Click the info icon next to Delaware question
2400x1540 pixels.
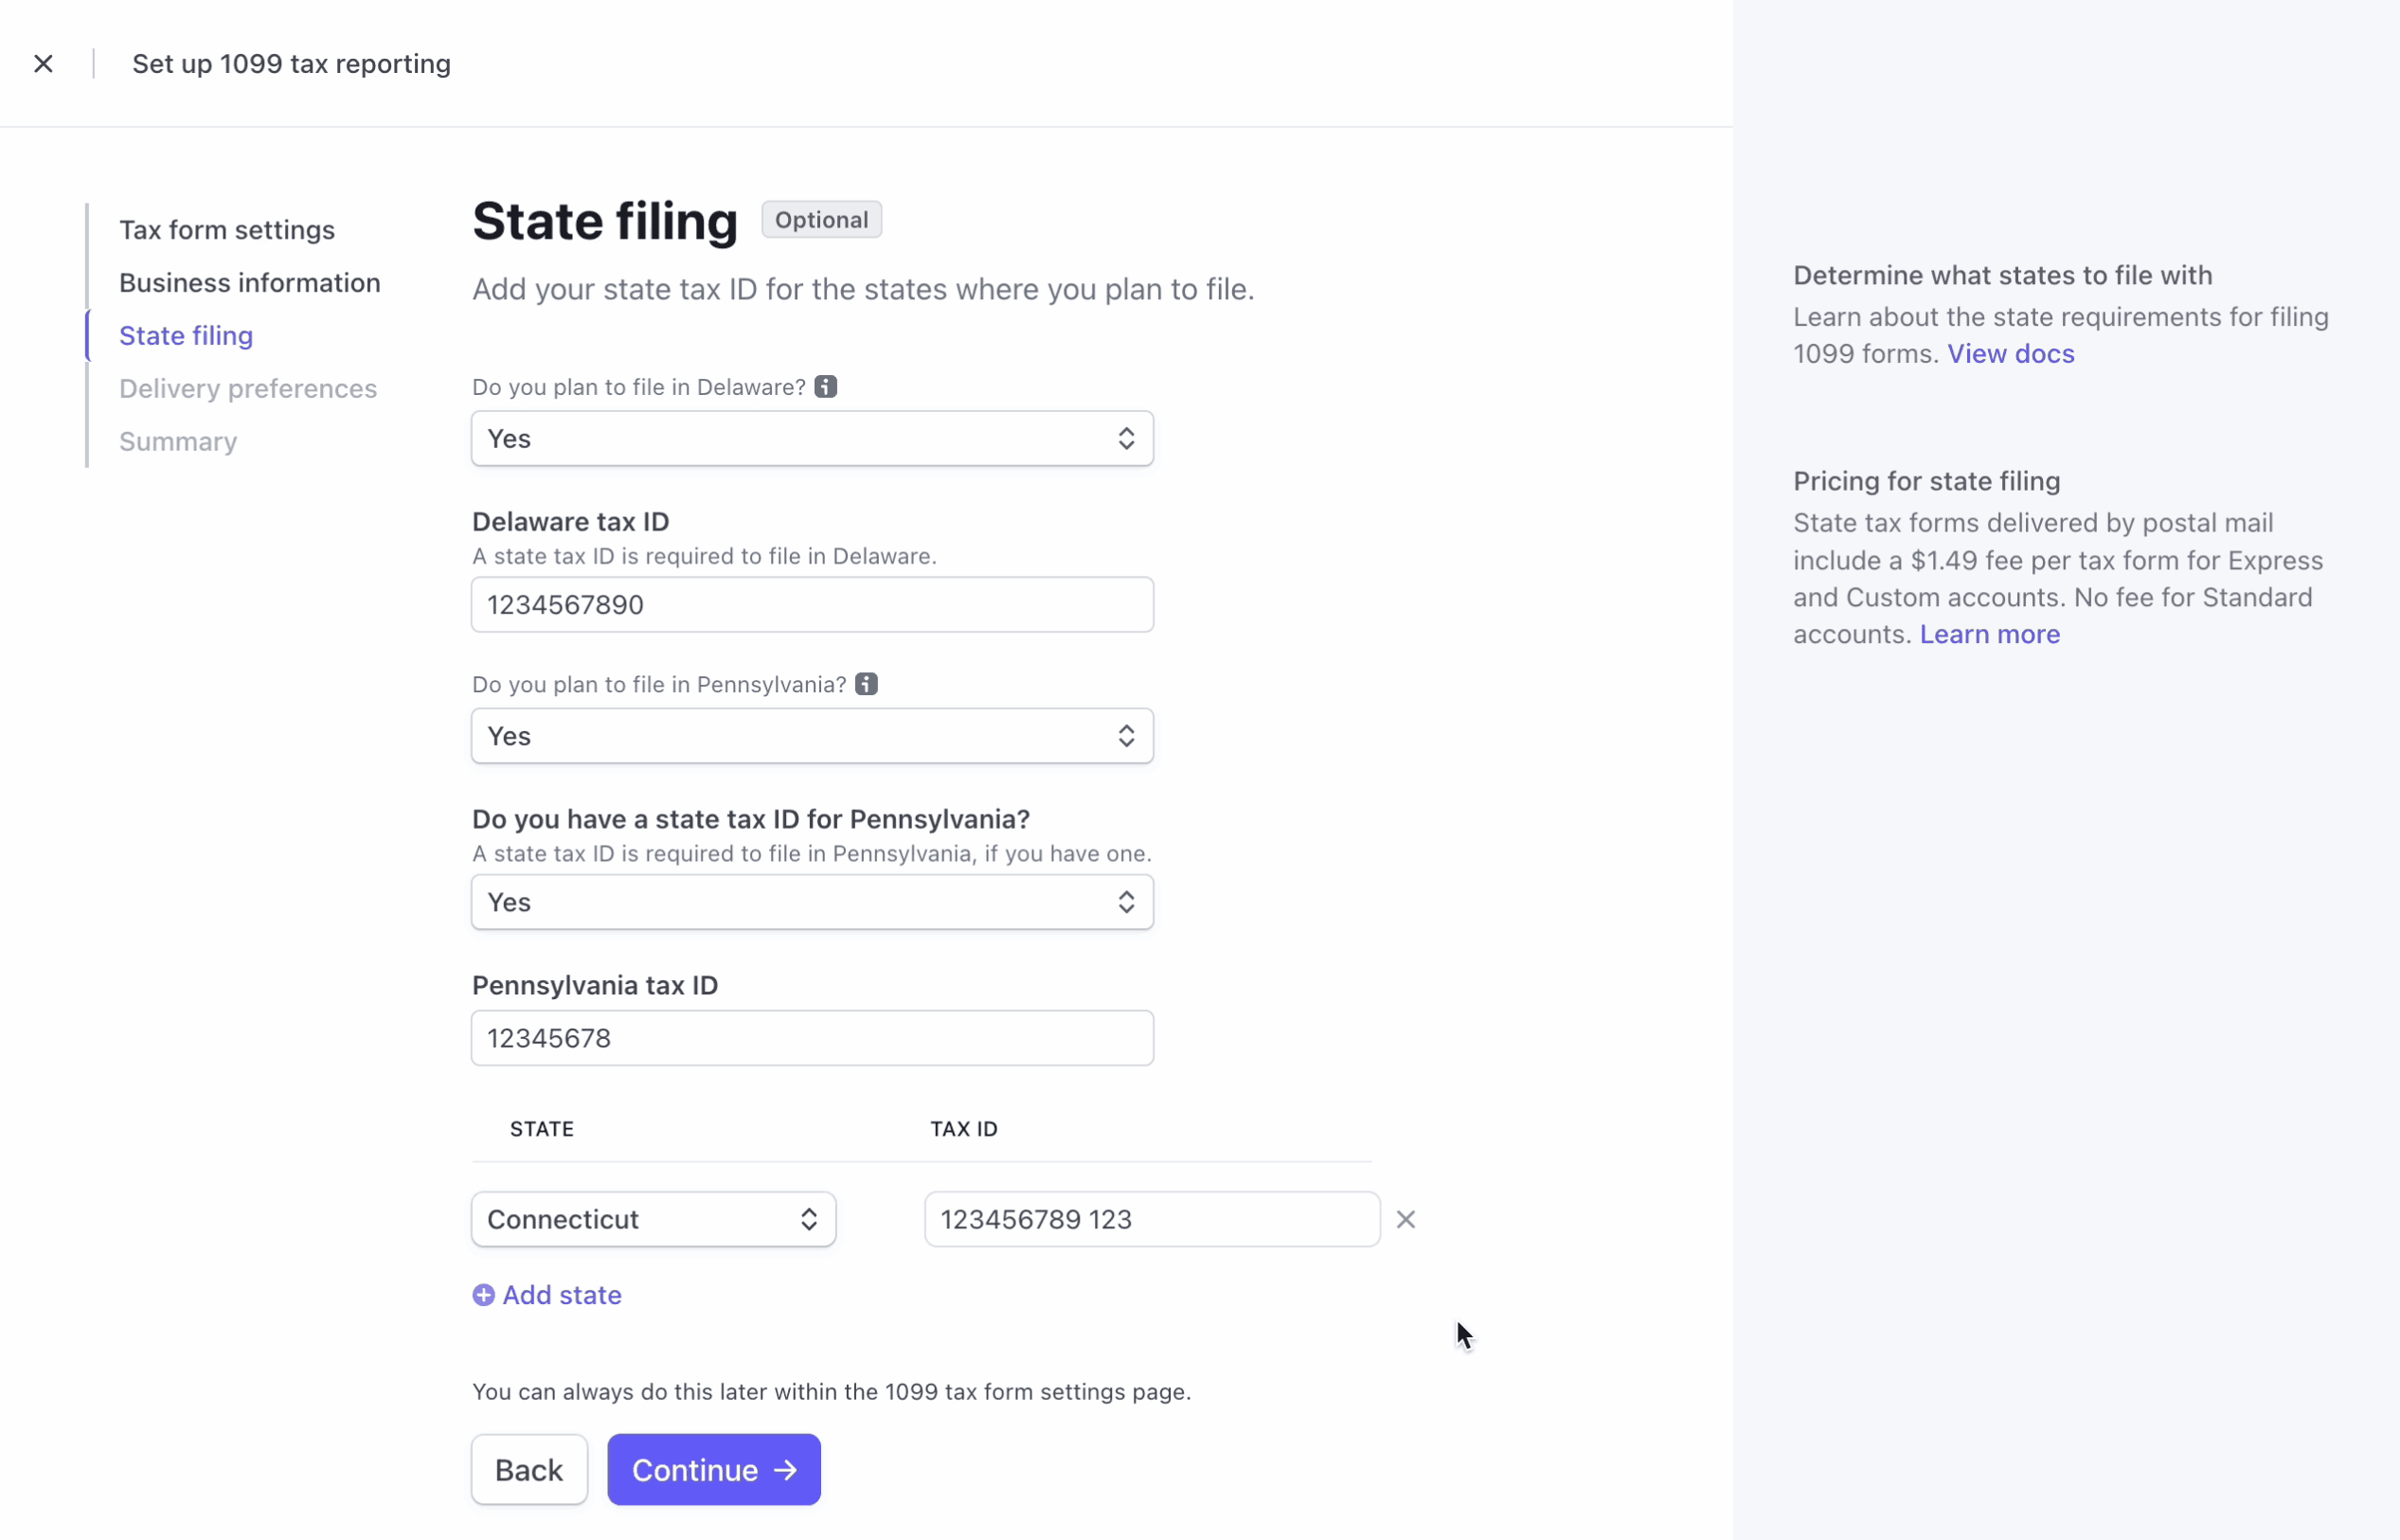coord(824,386)
